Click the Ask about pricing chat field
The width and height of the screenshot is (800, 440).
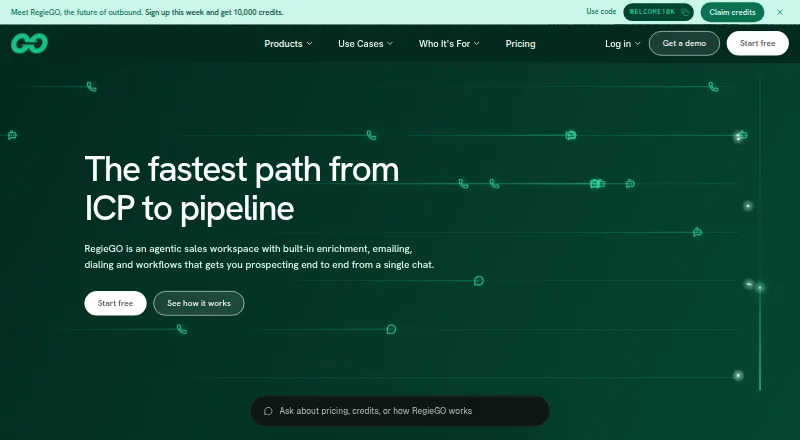click(400, 411)
